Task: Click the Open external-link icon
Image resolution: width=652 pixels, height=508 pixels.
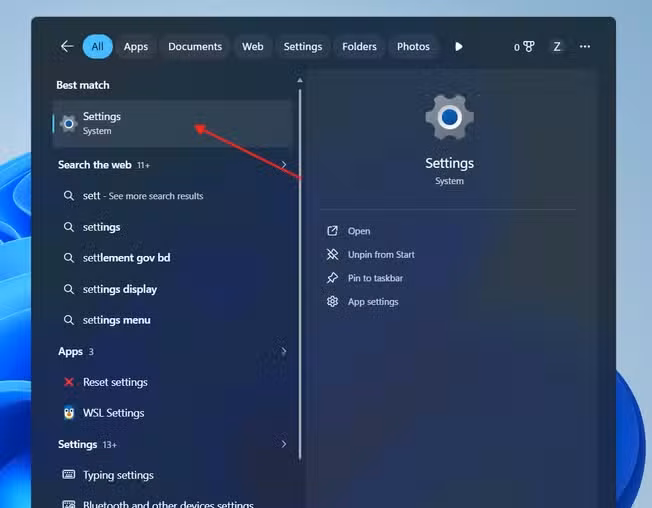Action: click(332, 231)
